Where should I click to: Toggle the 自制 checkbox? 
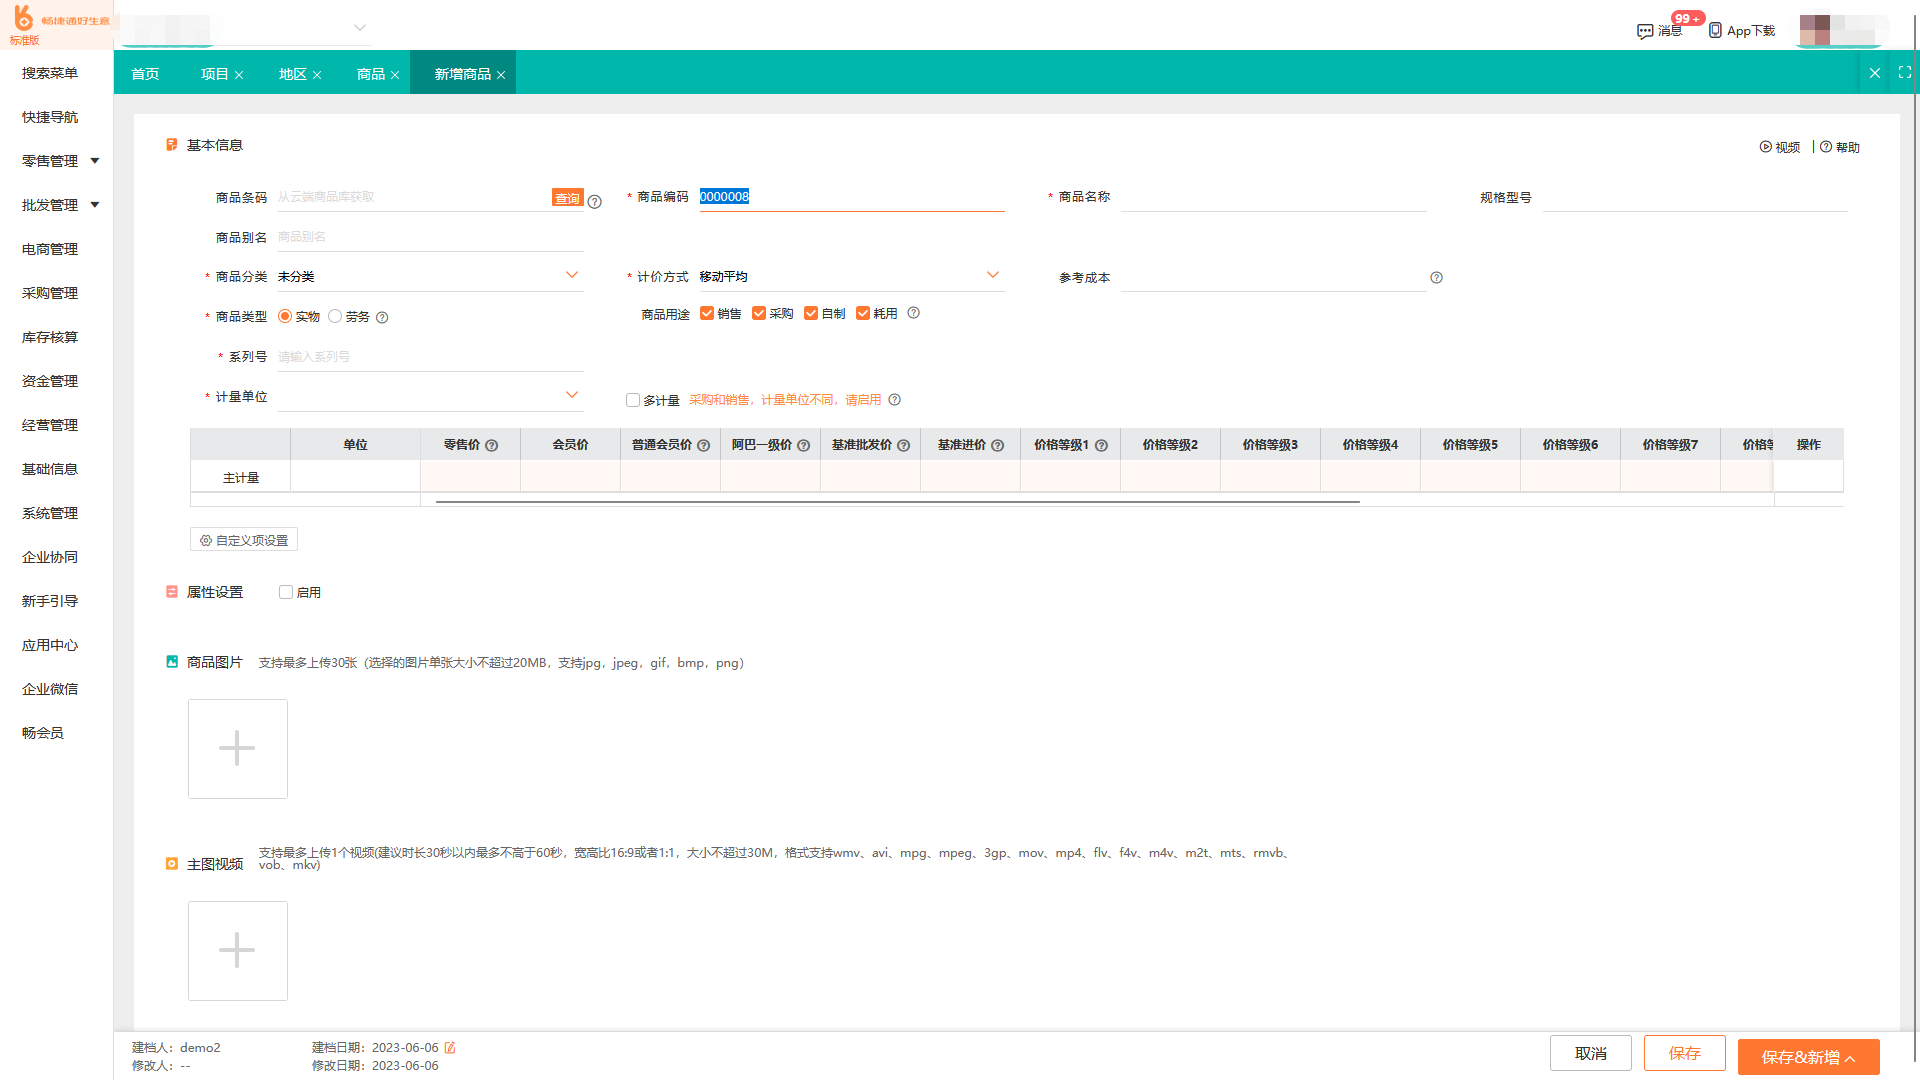click(808, 313)
